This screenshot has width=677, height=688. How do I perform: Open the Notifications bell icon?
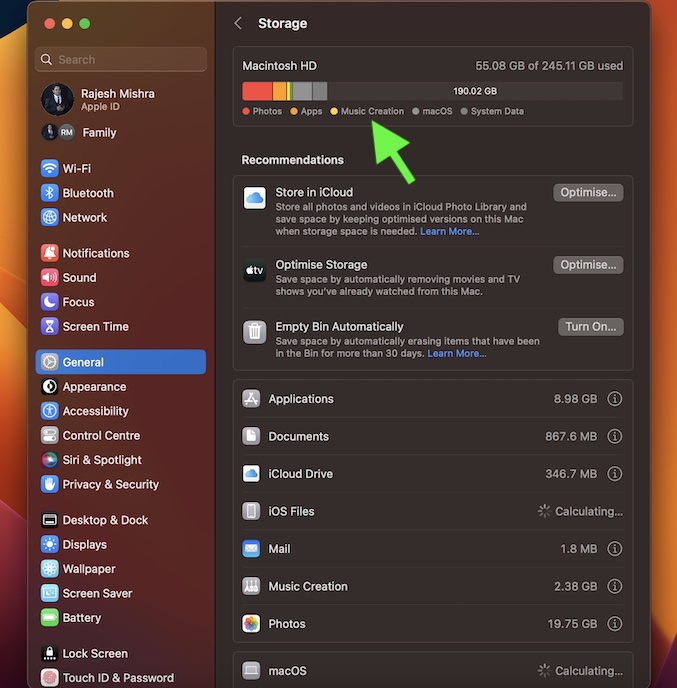[x=50, y=253]
